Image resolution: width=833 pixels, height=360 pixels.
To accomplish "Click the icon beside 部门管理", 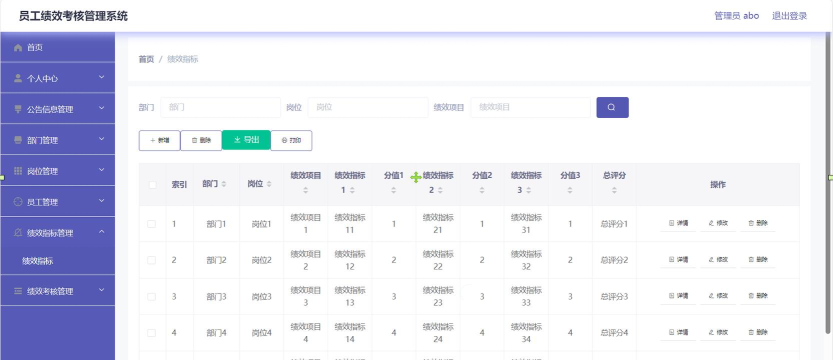I will [x=18, y=140].
